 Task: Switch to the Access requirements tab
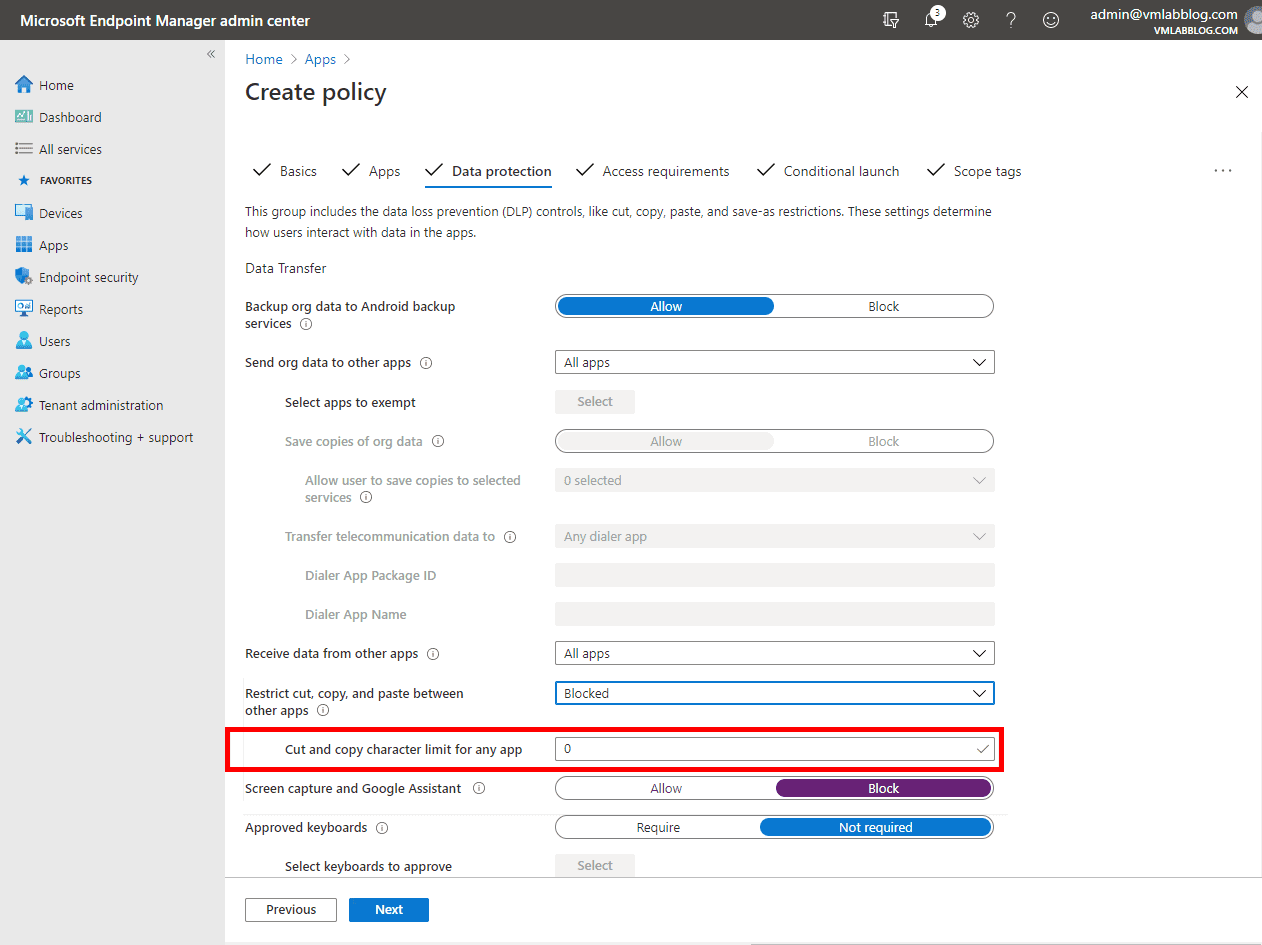pos(665,171)
